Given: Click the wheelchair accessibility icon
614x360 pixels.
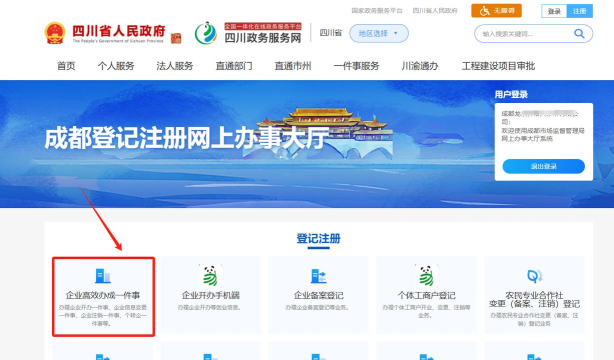Looking at the screenshot, I should 484,11.
